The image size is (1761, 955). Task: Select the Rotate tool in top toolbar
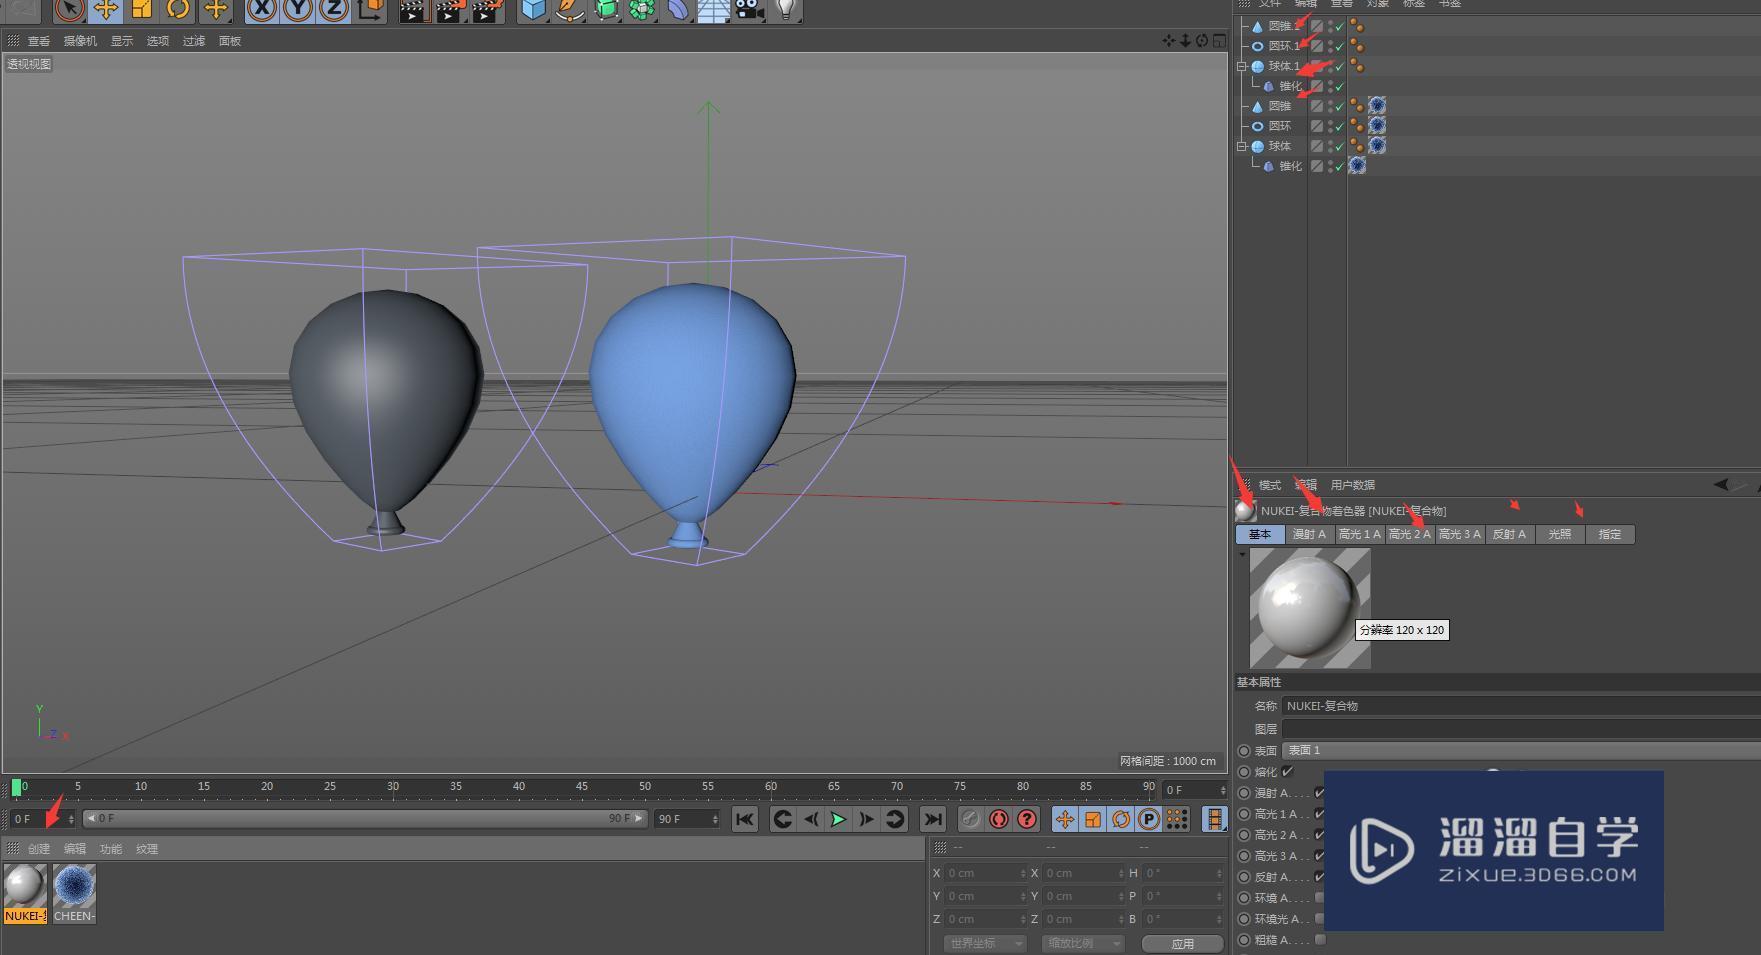[178, 10]
